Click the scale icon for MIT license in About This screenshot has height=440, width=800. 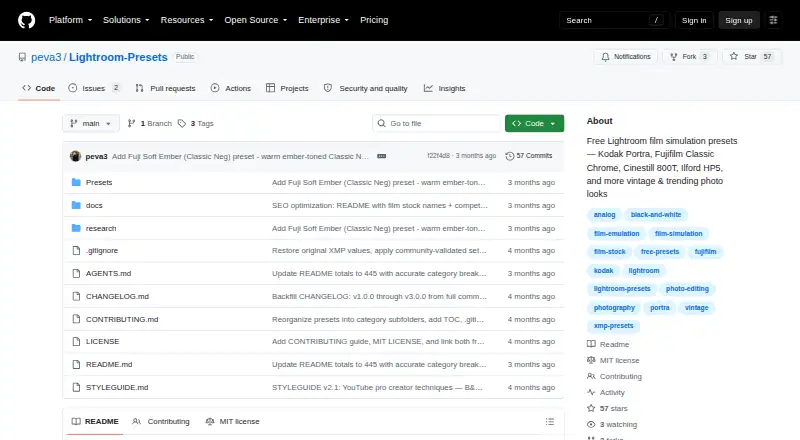point(591,360)
